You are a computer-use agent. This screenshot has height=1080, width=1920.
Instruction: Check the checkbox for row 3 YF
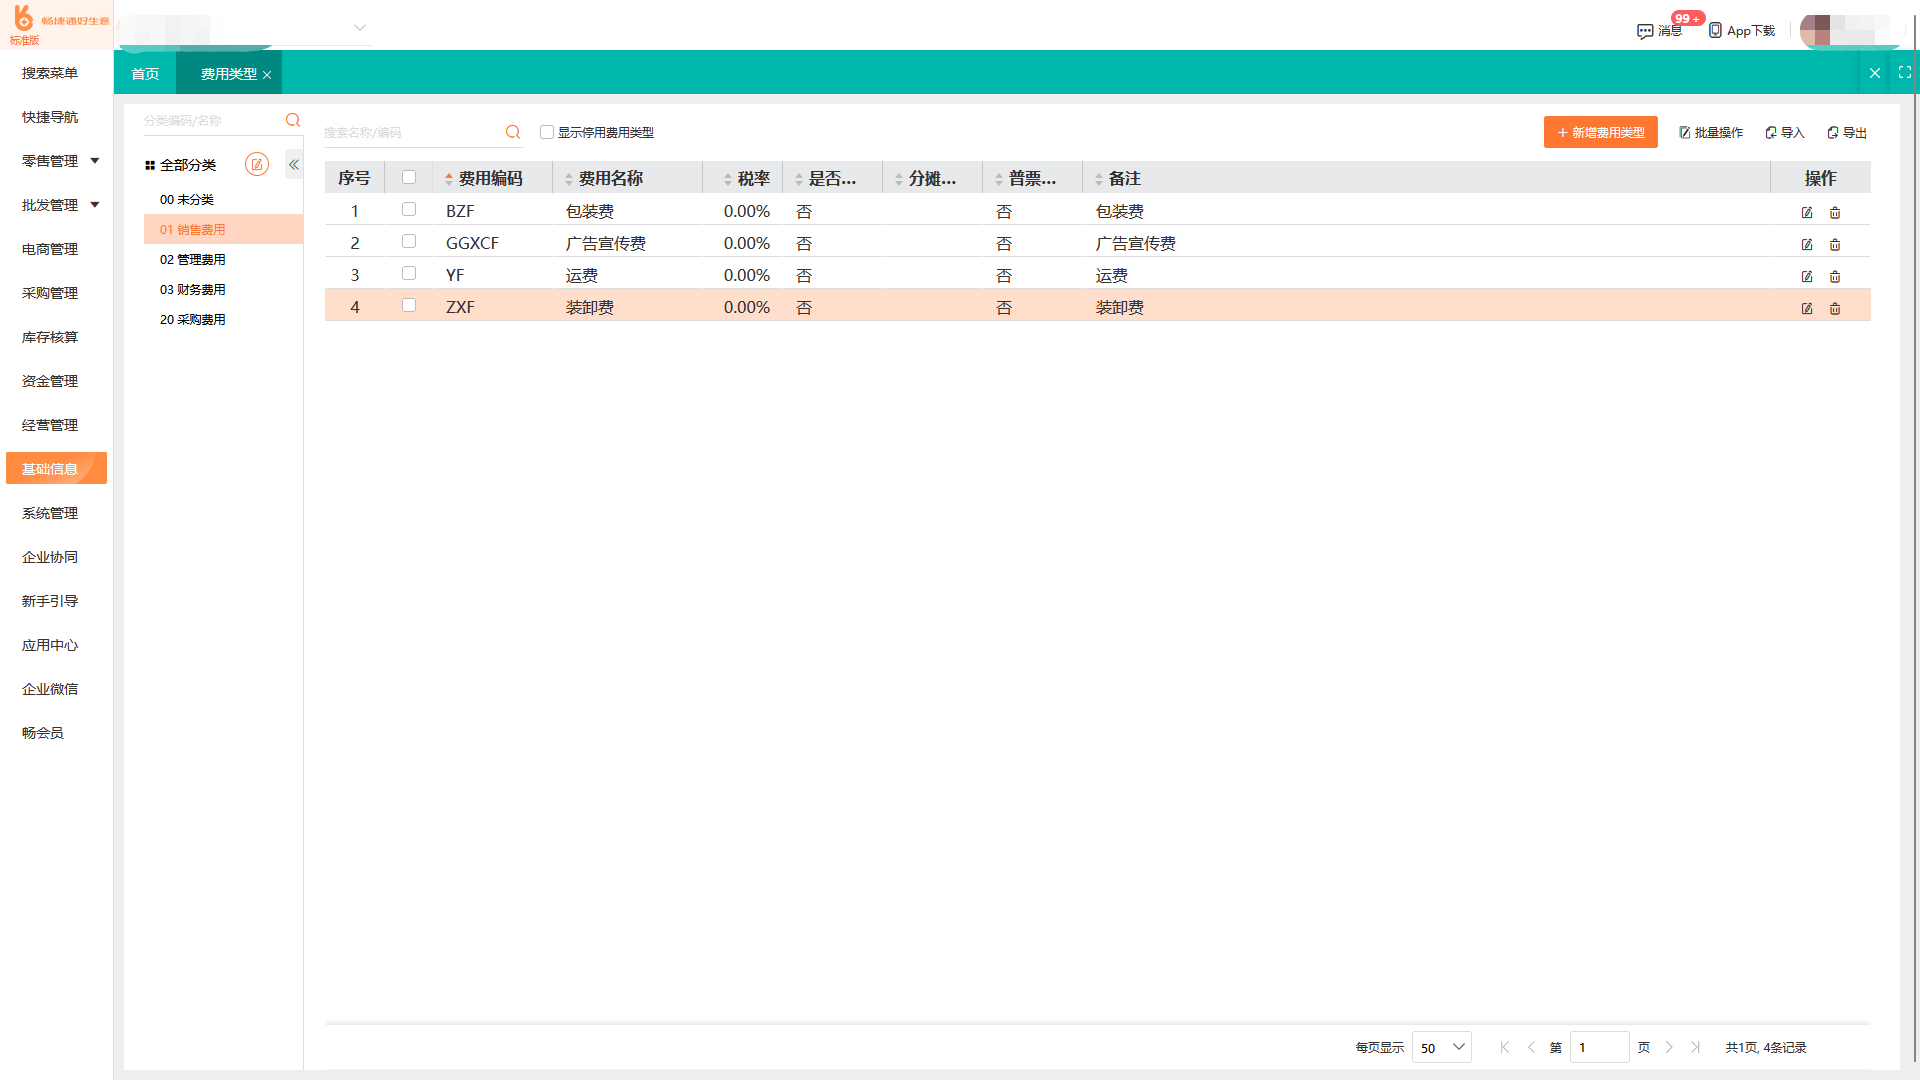(x=409, y=274)
